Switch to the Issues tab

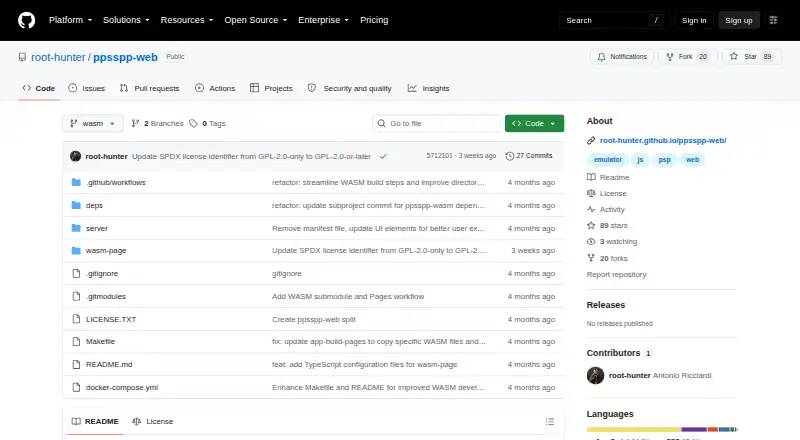(87, 88)
